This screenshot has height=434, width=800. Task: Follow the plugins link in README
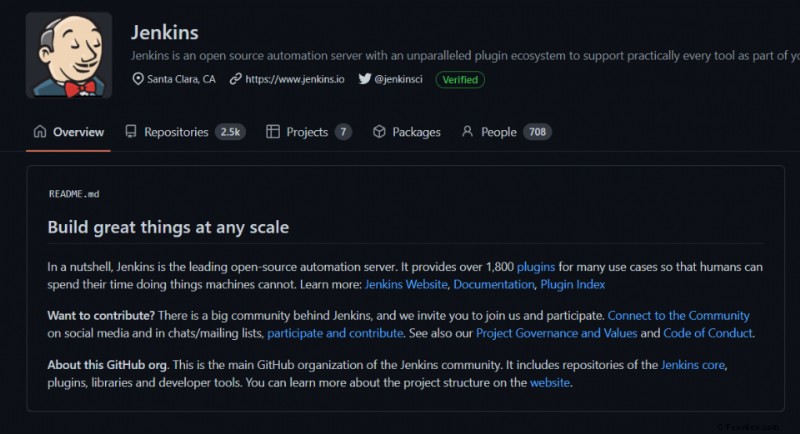pos(536,267)
